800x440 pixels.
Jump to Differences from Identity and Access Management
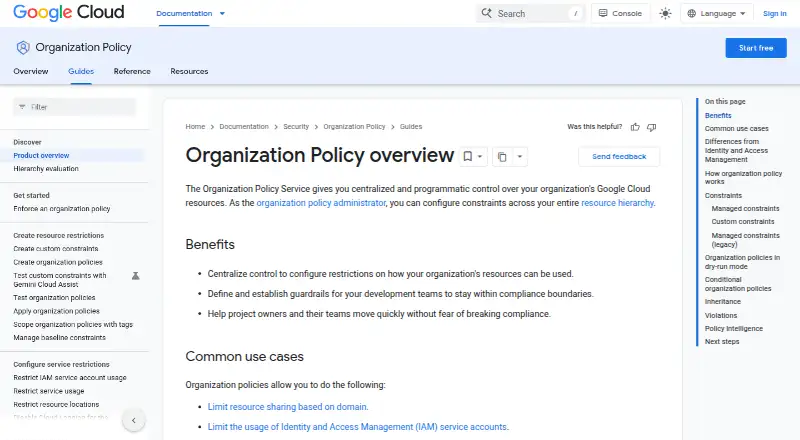tap(736, 151)
